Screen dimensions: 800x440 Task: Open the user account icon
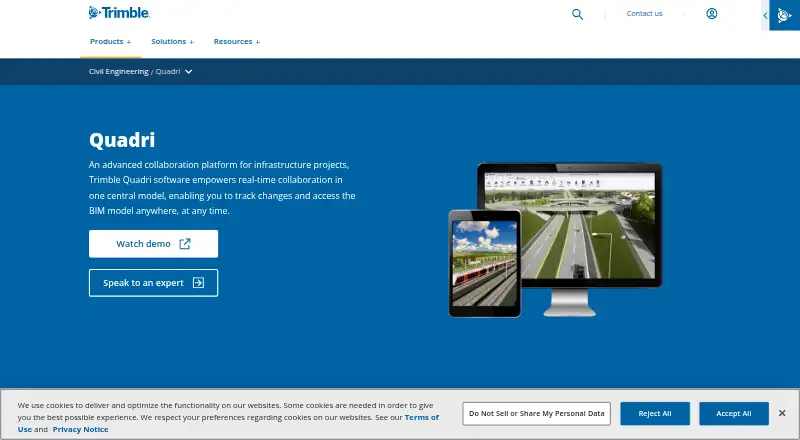click(x=712, y=14)
